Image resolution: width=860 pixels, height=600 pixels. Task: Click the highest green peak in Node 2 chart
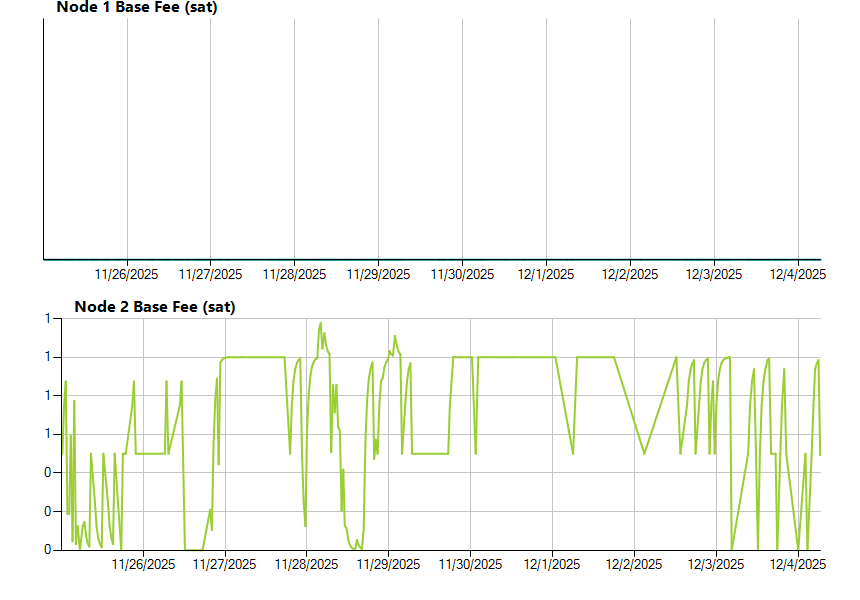click(x=320, y=323)
